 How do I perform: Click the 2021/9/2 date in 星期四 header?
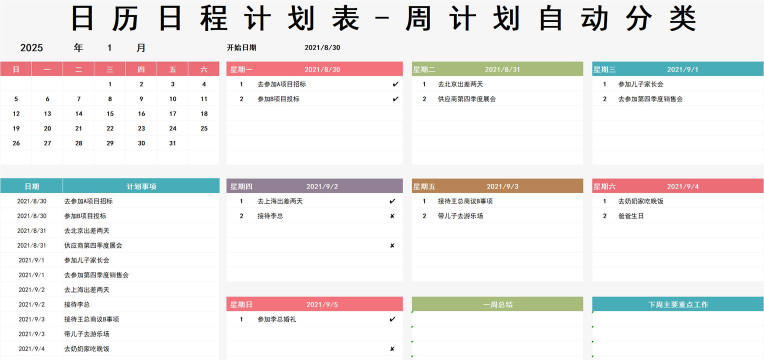point(322,186)
